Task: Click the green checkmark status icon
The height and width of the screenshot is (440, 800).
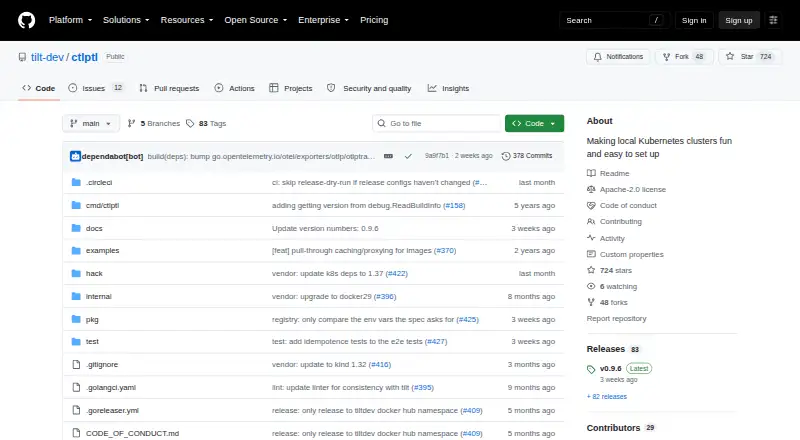Action: [x=408, y=156]
